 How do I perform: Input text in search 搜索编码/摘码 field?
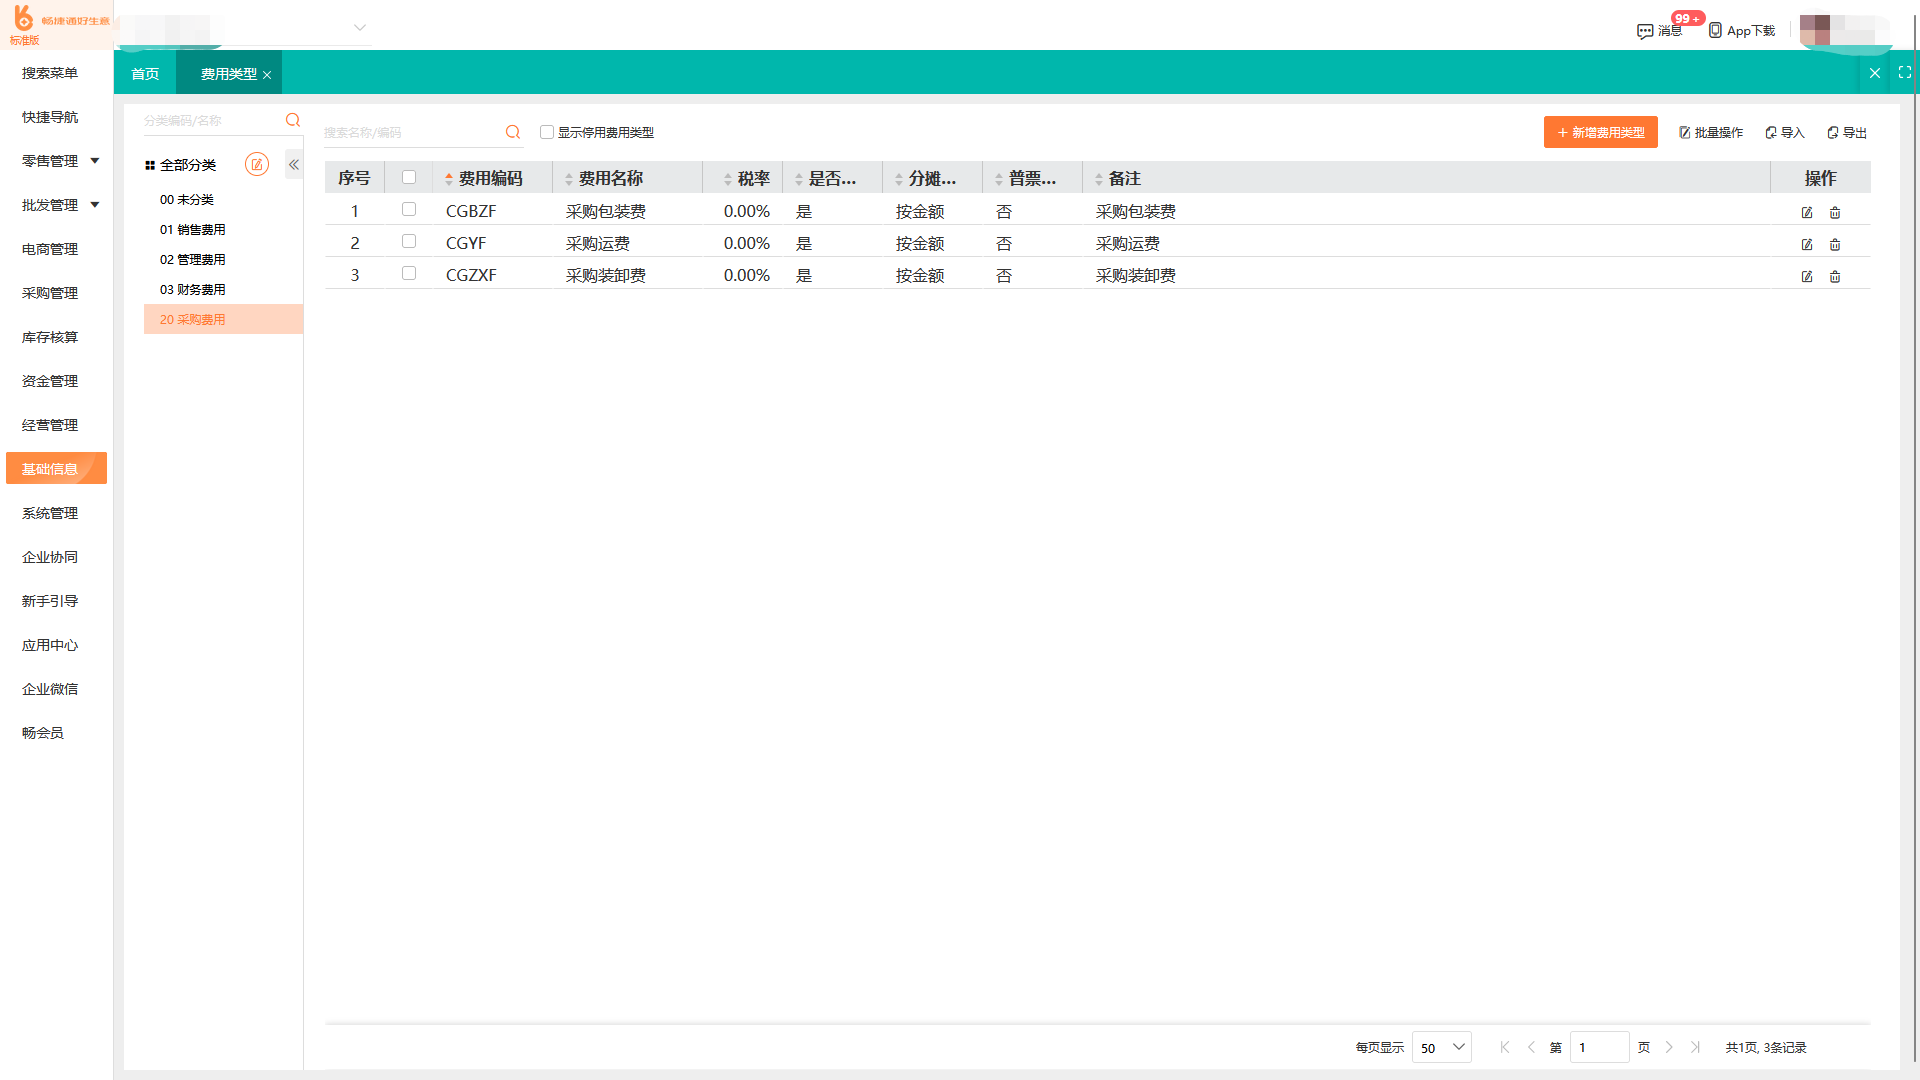point(409,131)
